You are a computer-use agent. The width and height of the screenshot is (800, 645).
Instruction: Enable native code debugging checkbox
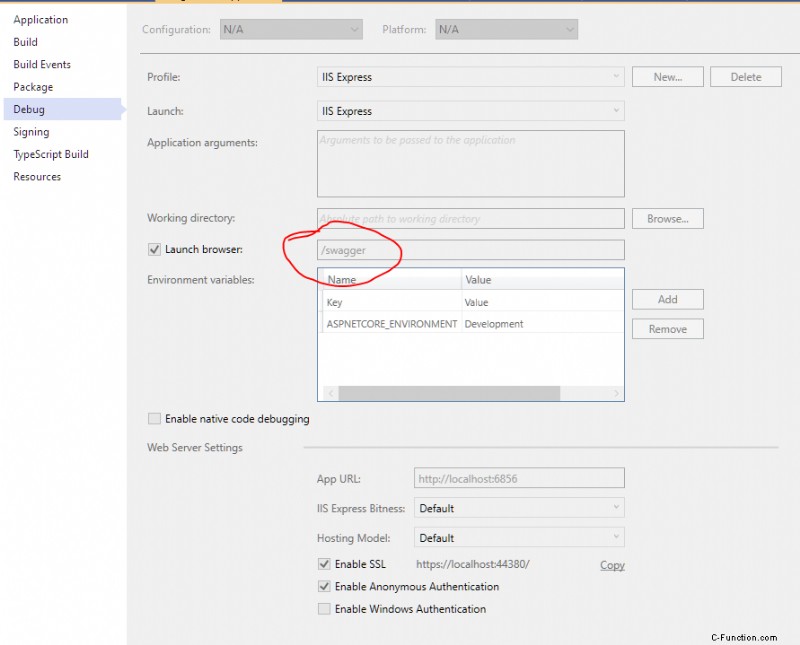click(154, 419)
